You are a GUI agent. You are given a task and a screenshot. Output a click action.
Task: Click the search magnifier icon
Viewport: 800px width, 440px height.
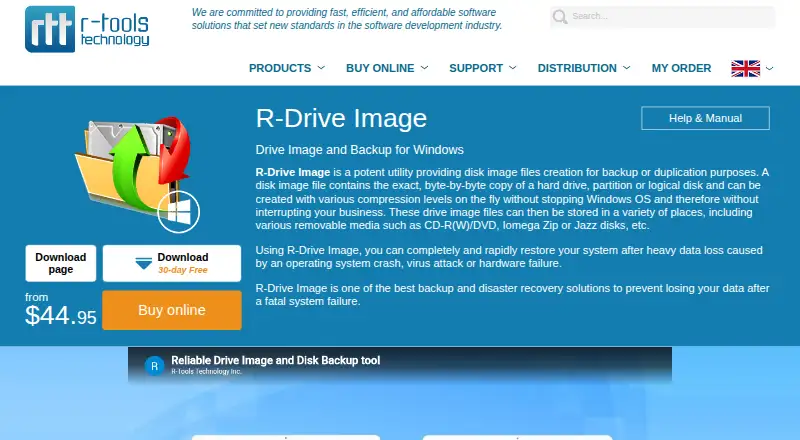pos(560,17)
